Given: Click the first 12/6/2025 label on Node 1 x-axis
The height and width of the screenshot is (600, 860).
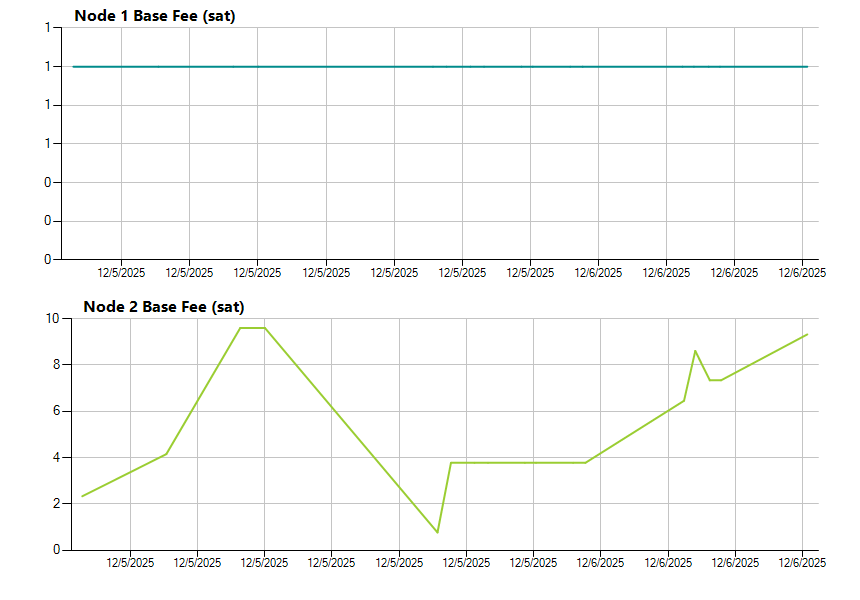Looking at the screenshot, I should tap(598, 272).
